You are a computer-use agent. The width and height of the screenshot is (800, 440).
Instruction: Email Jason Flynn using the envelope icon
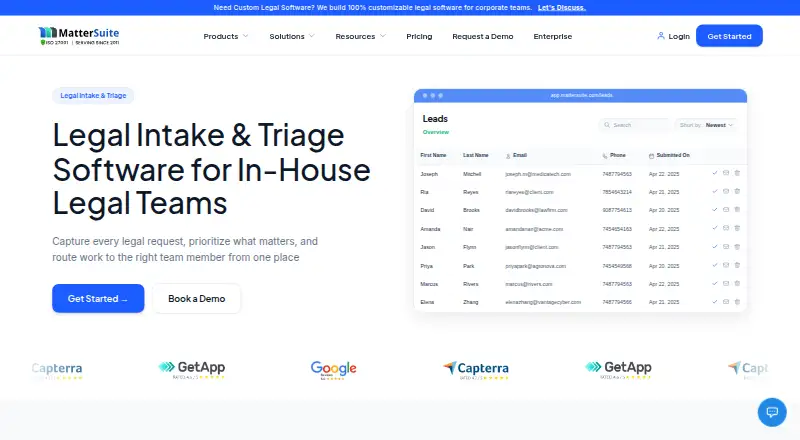point(726,247)
